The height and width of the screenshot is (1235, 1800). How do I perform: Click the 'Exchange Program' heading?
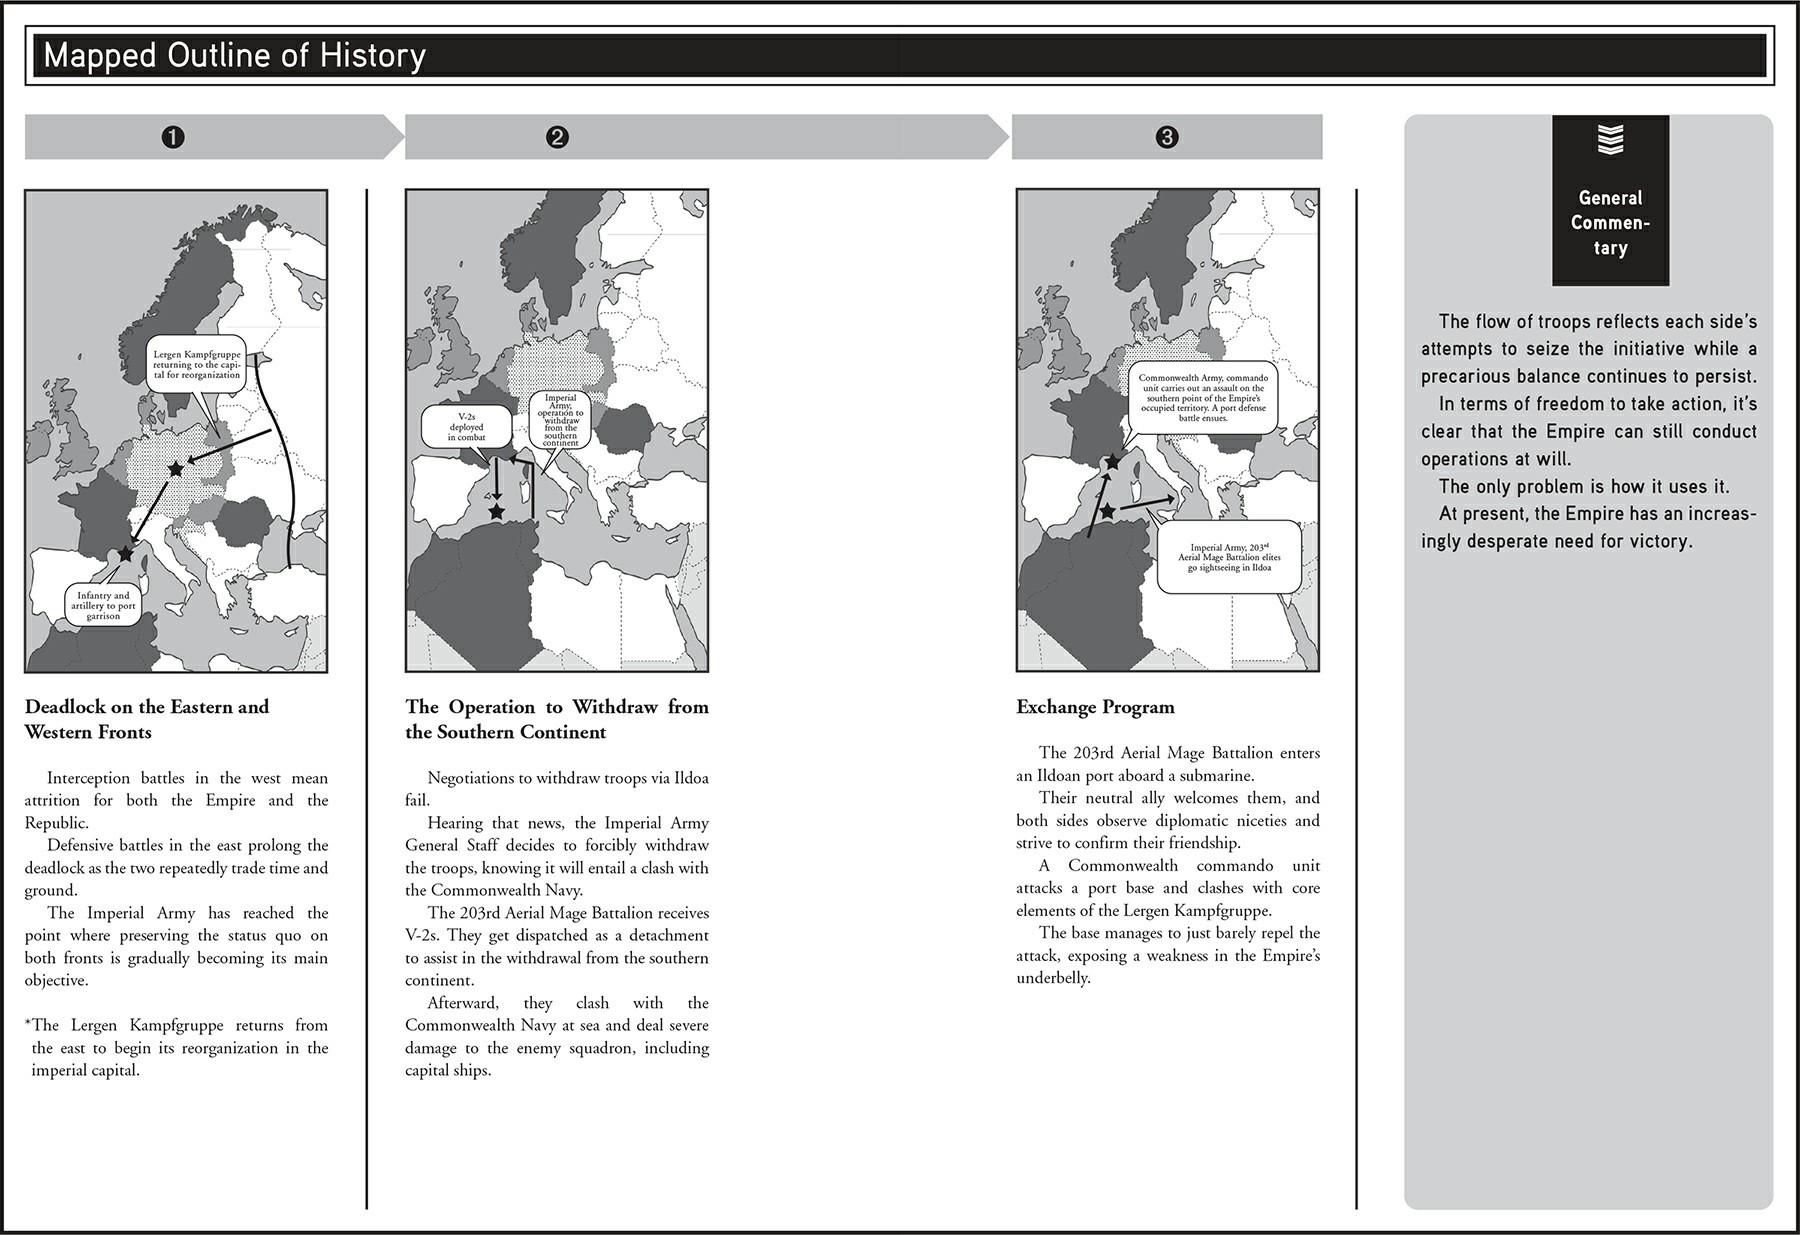(x=1095, y=707)
